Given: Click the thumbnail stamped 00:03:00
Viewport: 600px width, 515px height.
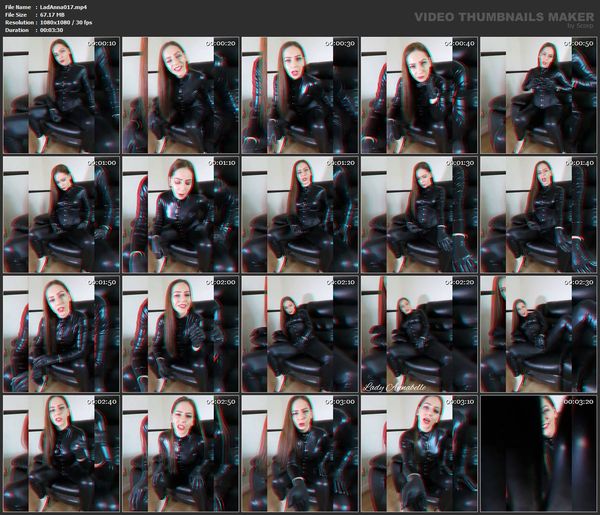Looking at the screenshot, I should (299, 452).
